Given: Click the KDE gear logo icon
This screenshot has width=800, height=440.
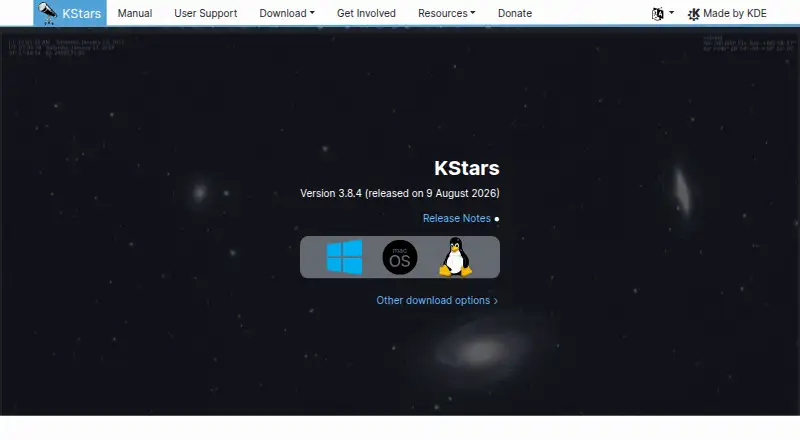Looking at the screenshot, I should 693,14.
